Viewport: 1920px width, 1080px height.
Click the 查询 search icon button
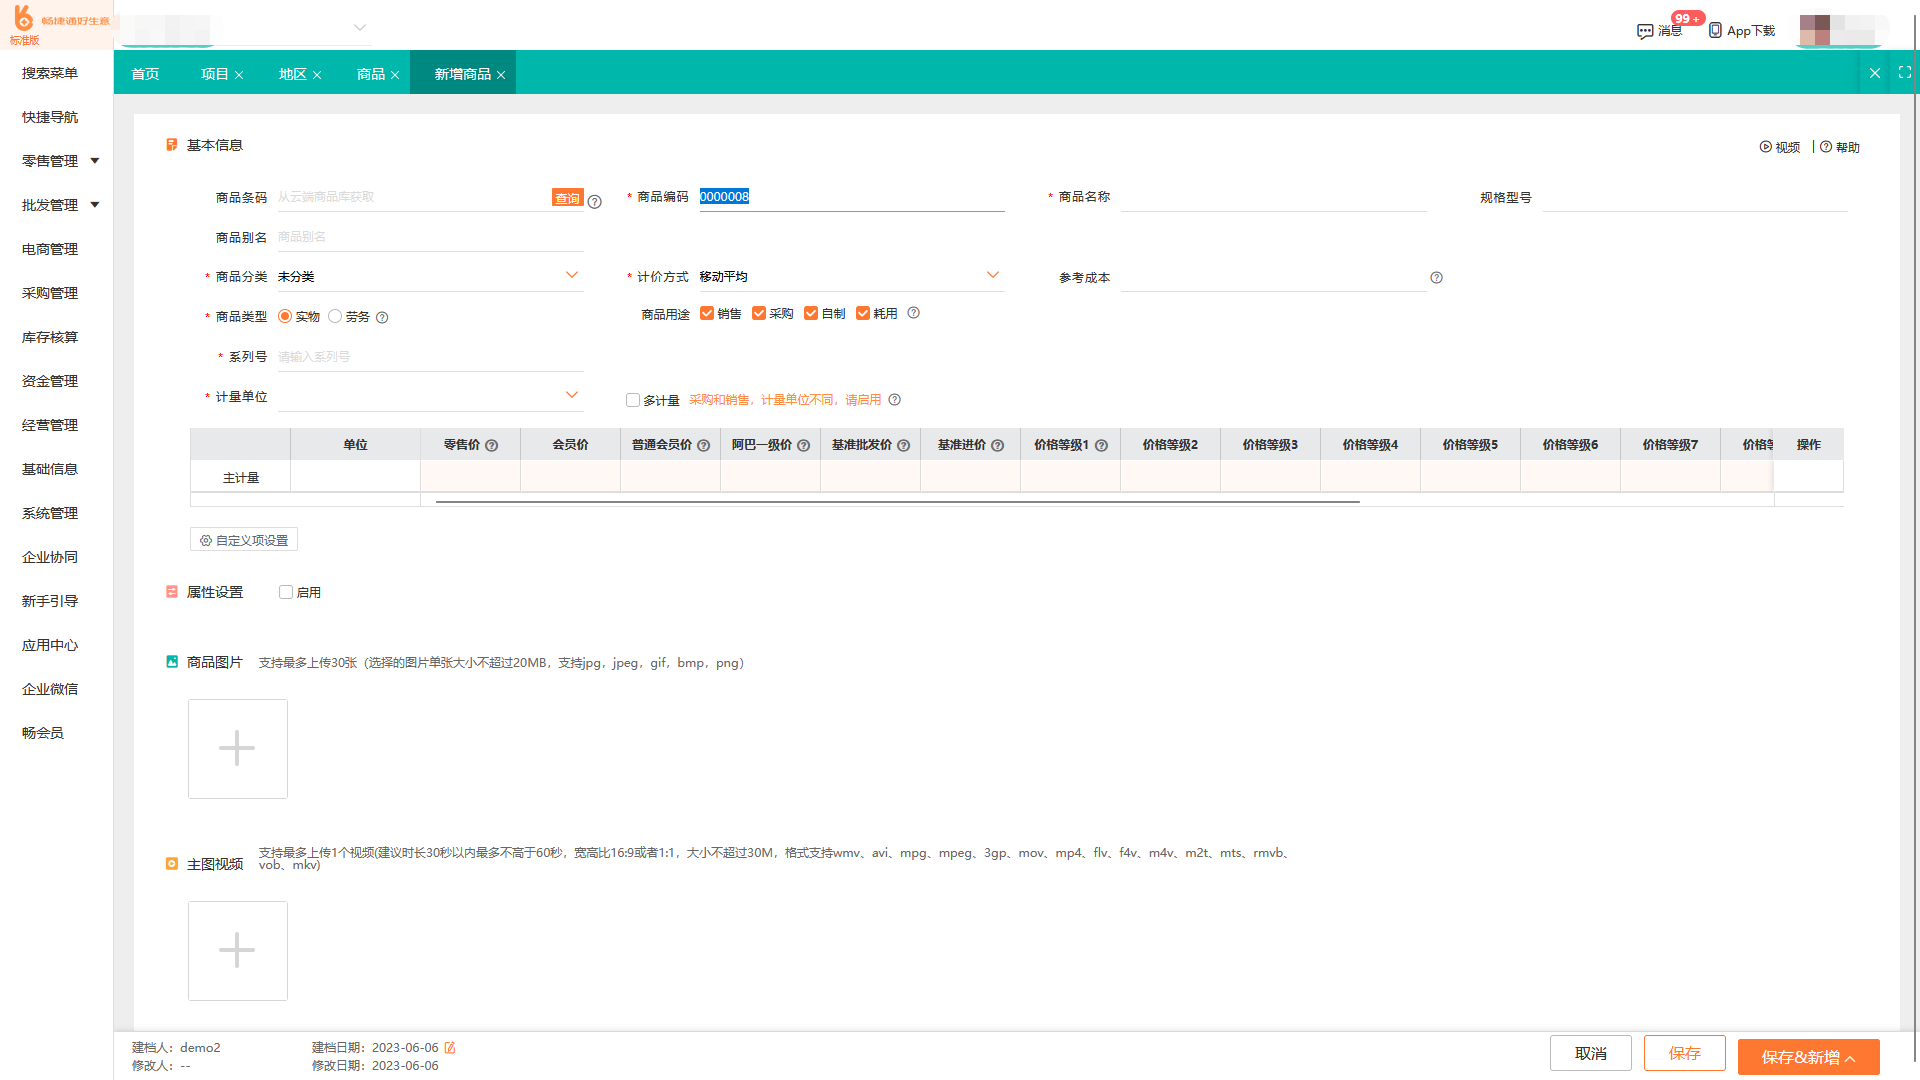[567, 198]
